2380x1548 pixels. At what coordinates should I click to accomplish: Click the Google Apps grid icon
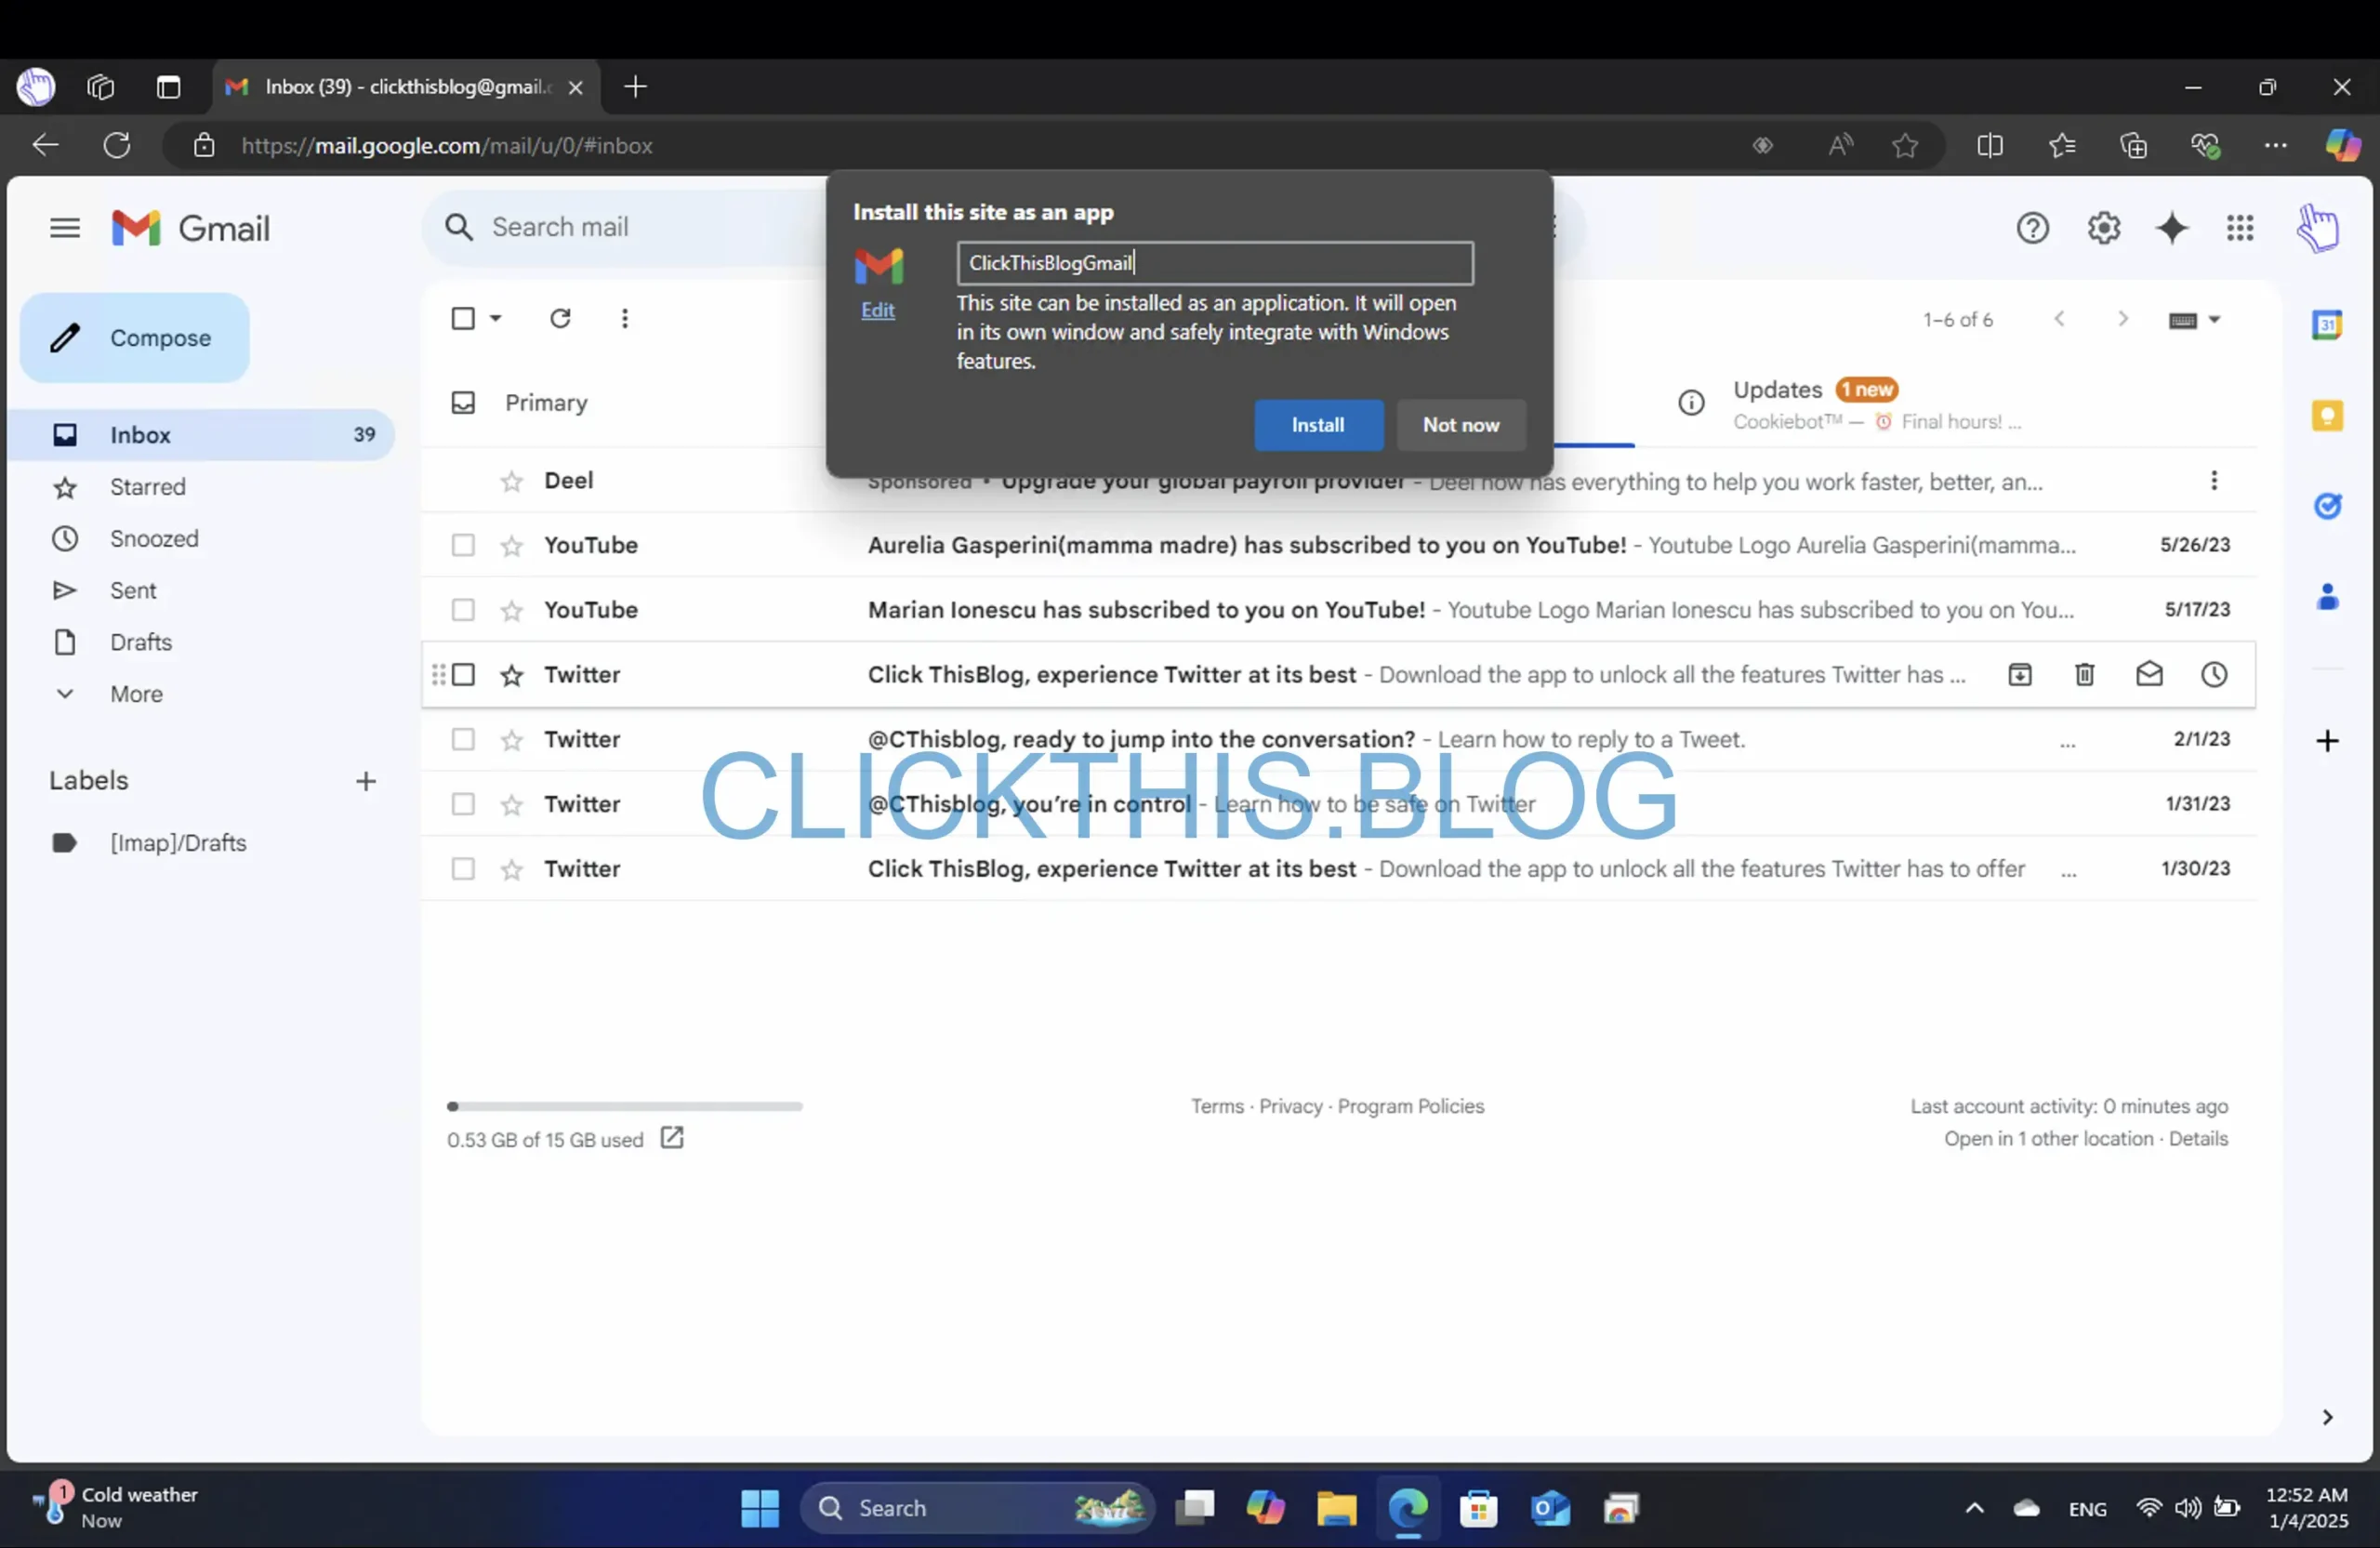2240,228
